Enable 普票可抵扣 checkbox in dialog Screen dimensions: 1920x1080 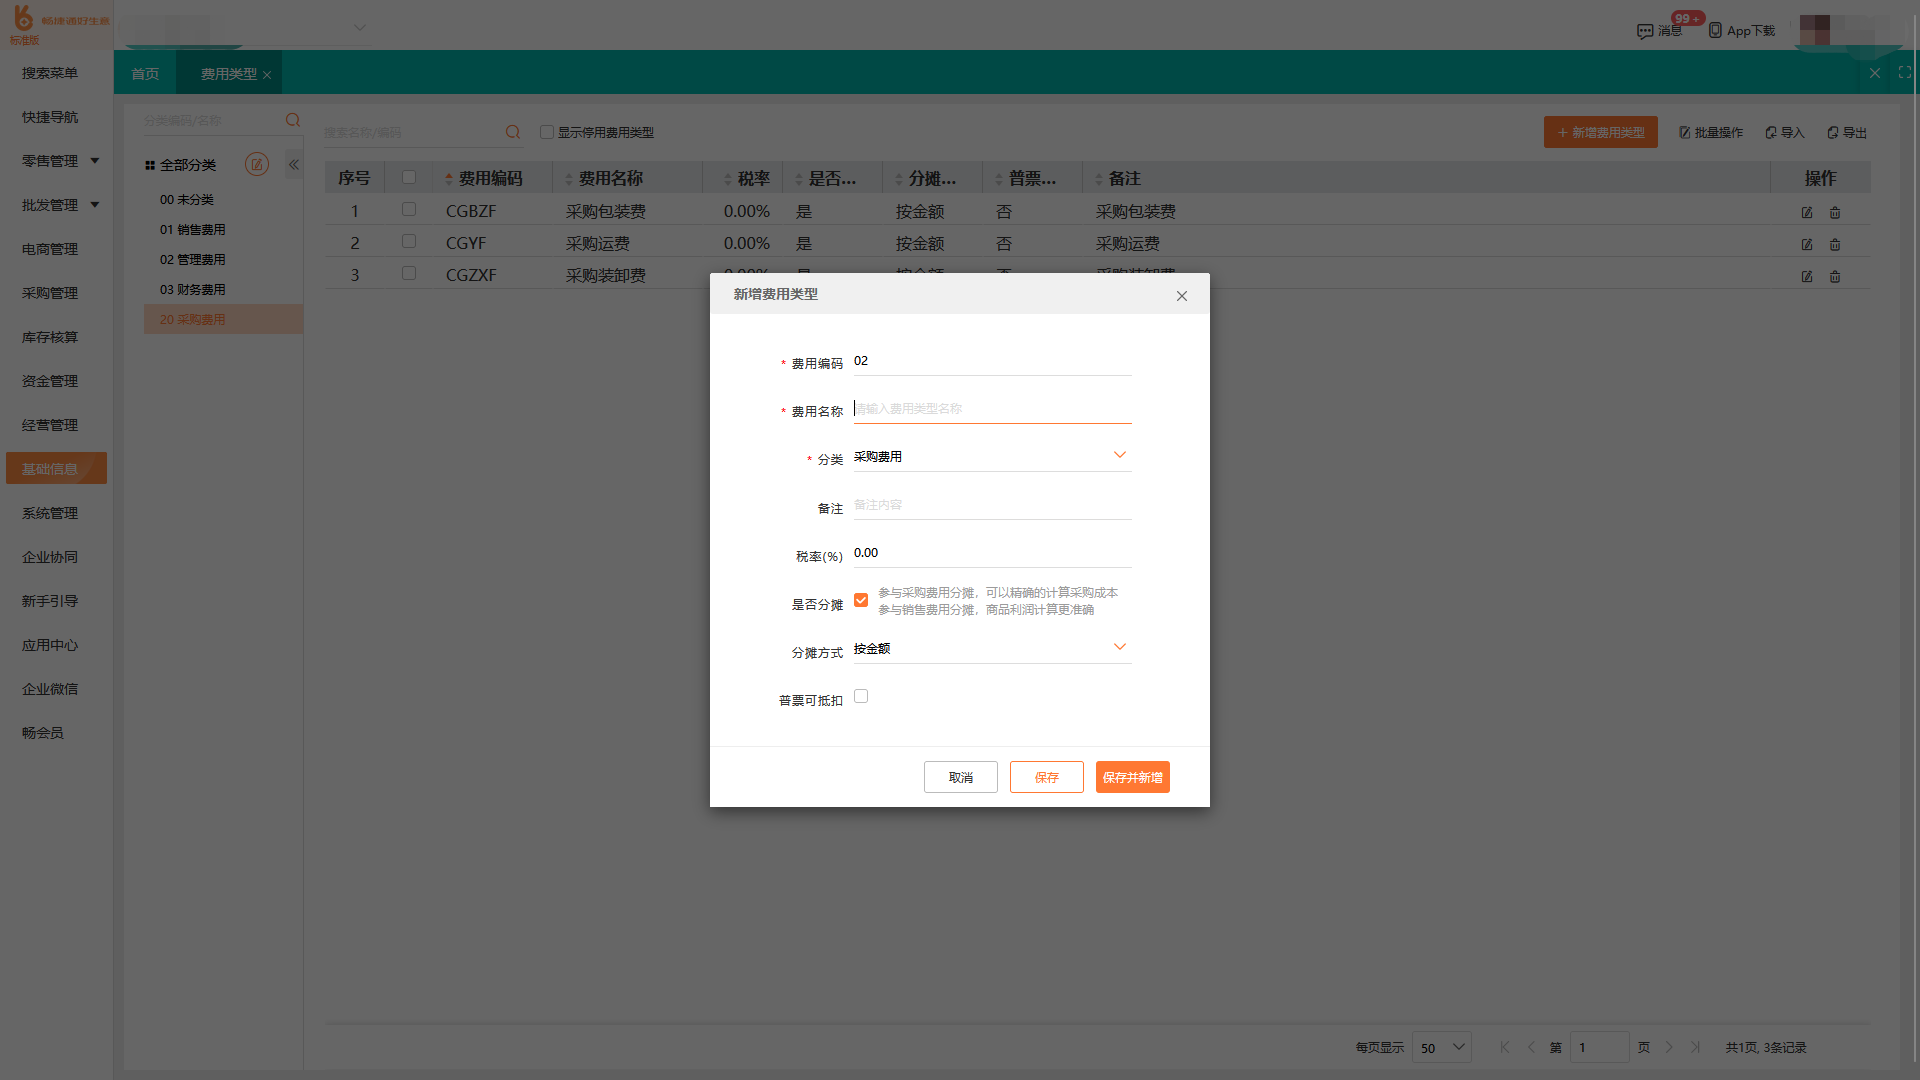pos(860,695)
